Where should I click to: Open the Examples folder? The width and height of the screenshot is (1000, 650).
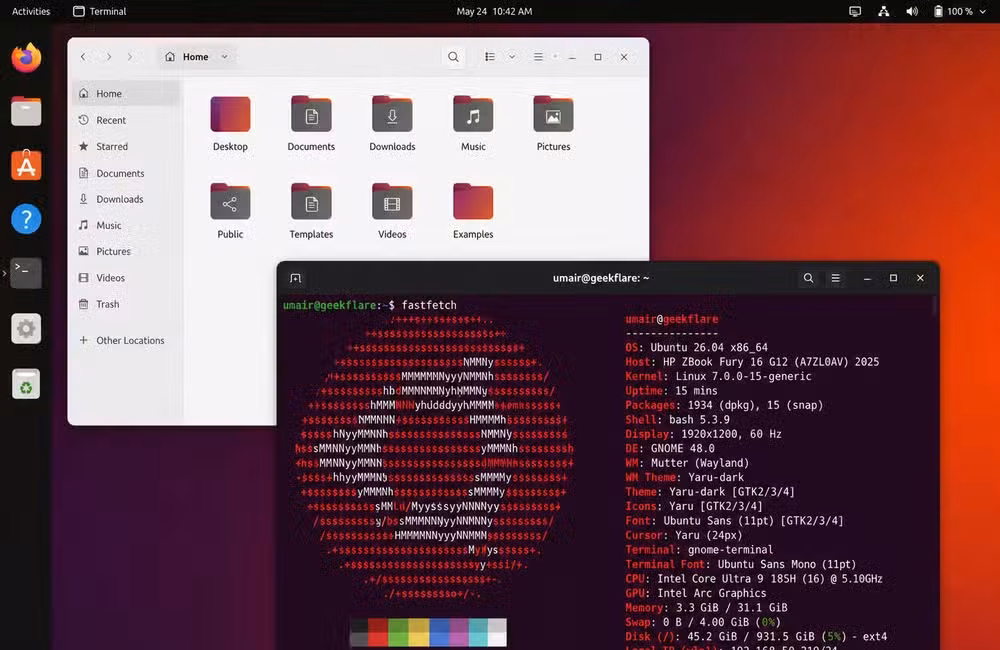coord(473,211)
